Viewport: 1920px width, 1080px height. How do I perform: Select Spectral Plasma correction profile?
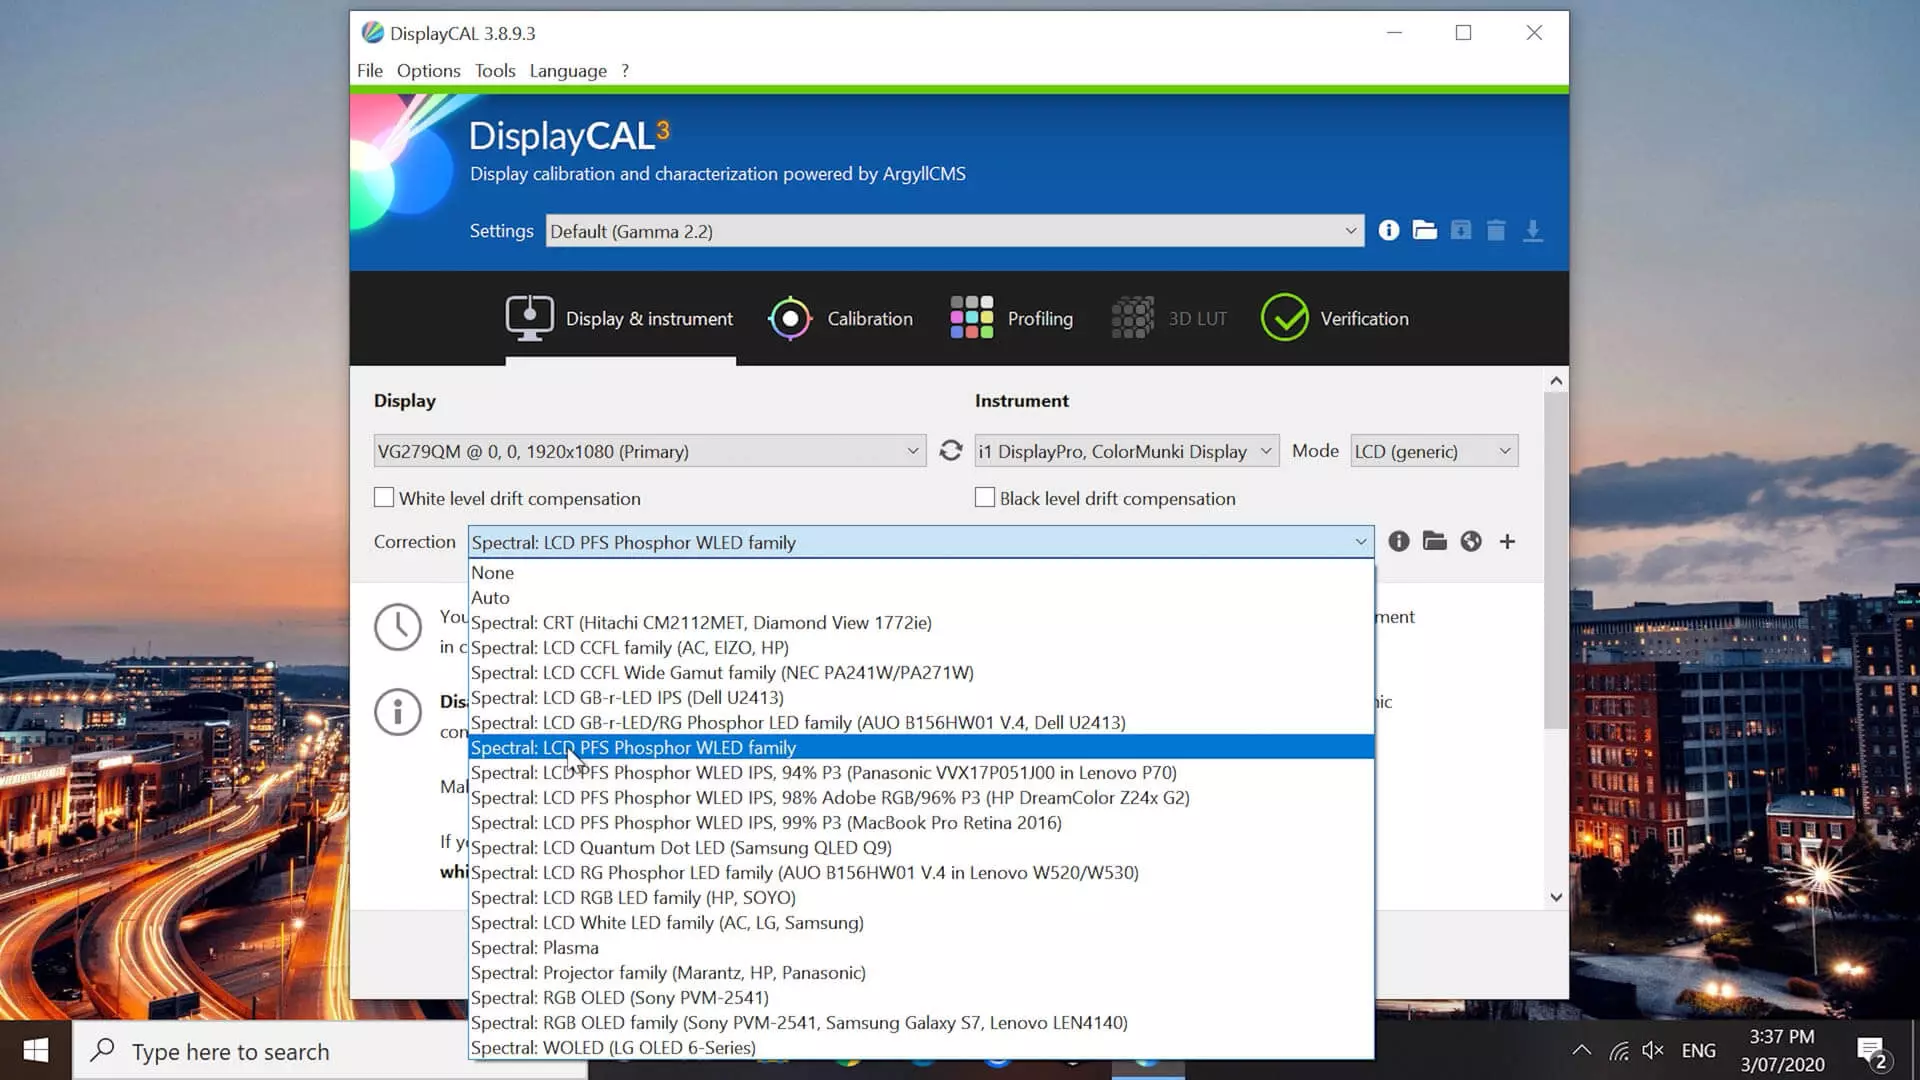tap(535, 947)
